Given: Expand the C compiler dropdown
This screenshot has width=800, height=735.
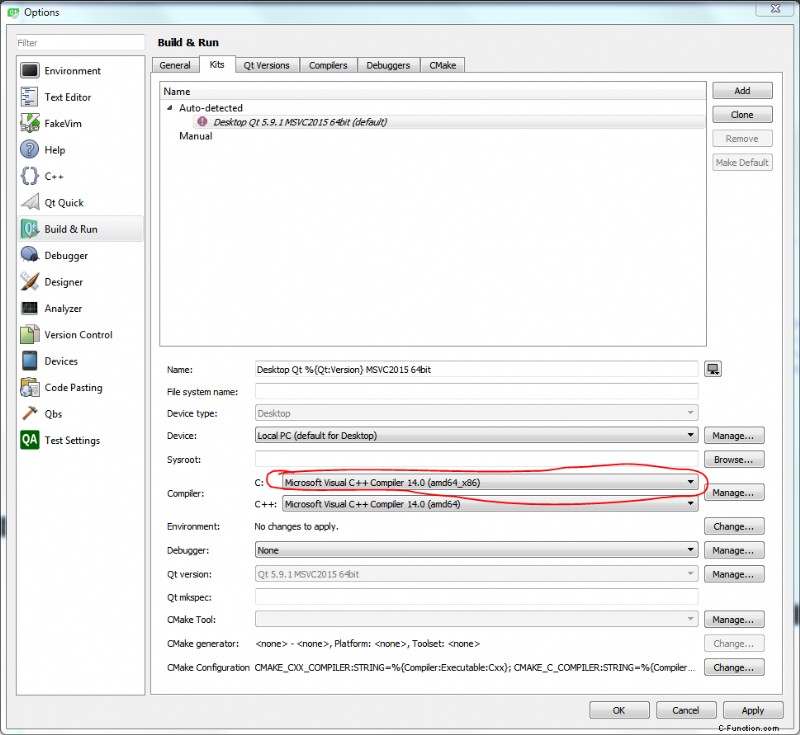Looking at the screenshot, I should pos(689,483).
